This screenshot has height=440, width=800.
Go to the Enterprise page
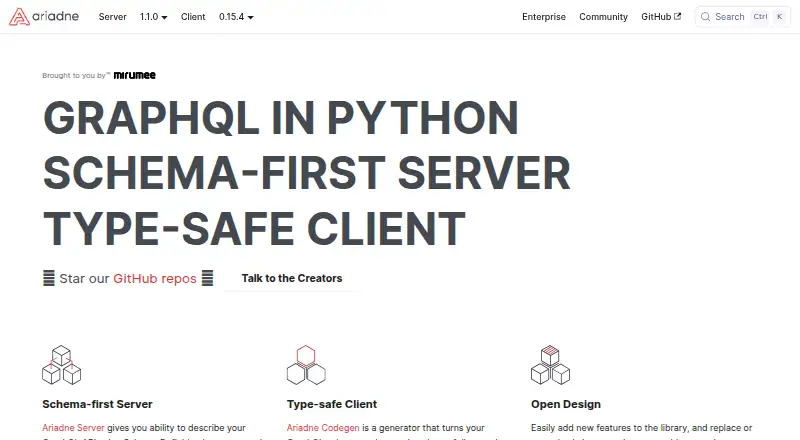(x=544, y=17)
